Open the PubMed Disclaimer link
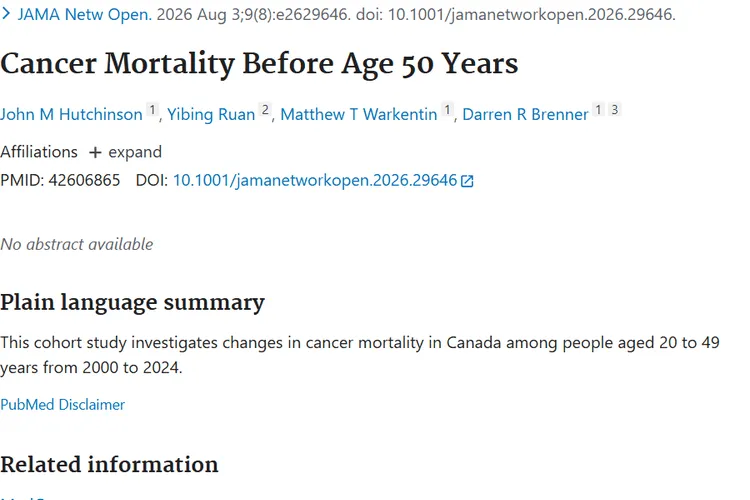750x500 pixels. (x=62, y=405)
